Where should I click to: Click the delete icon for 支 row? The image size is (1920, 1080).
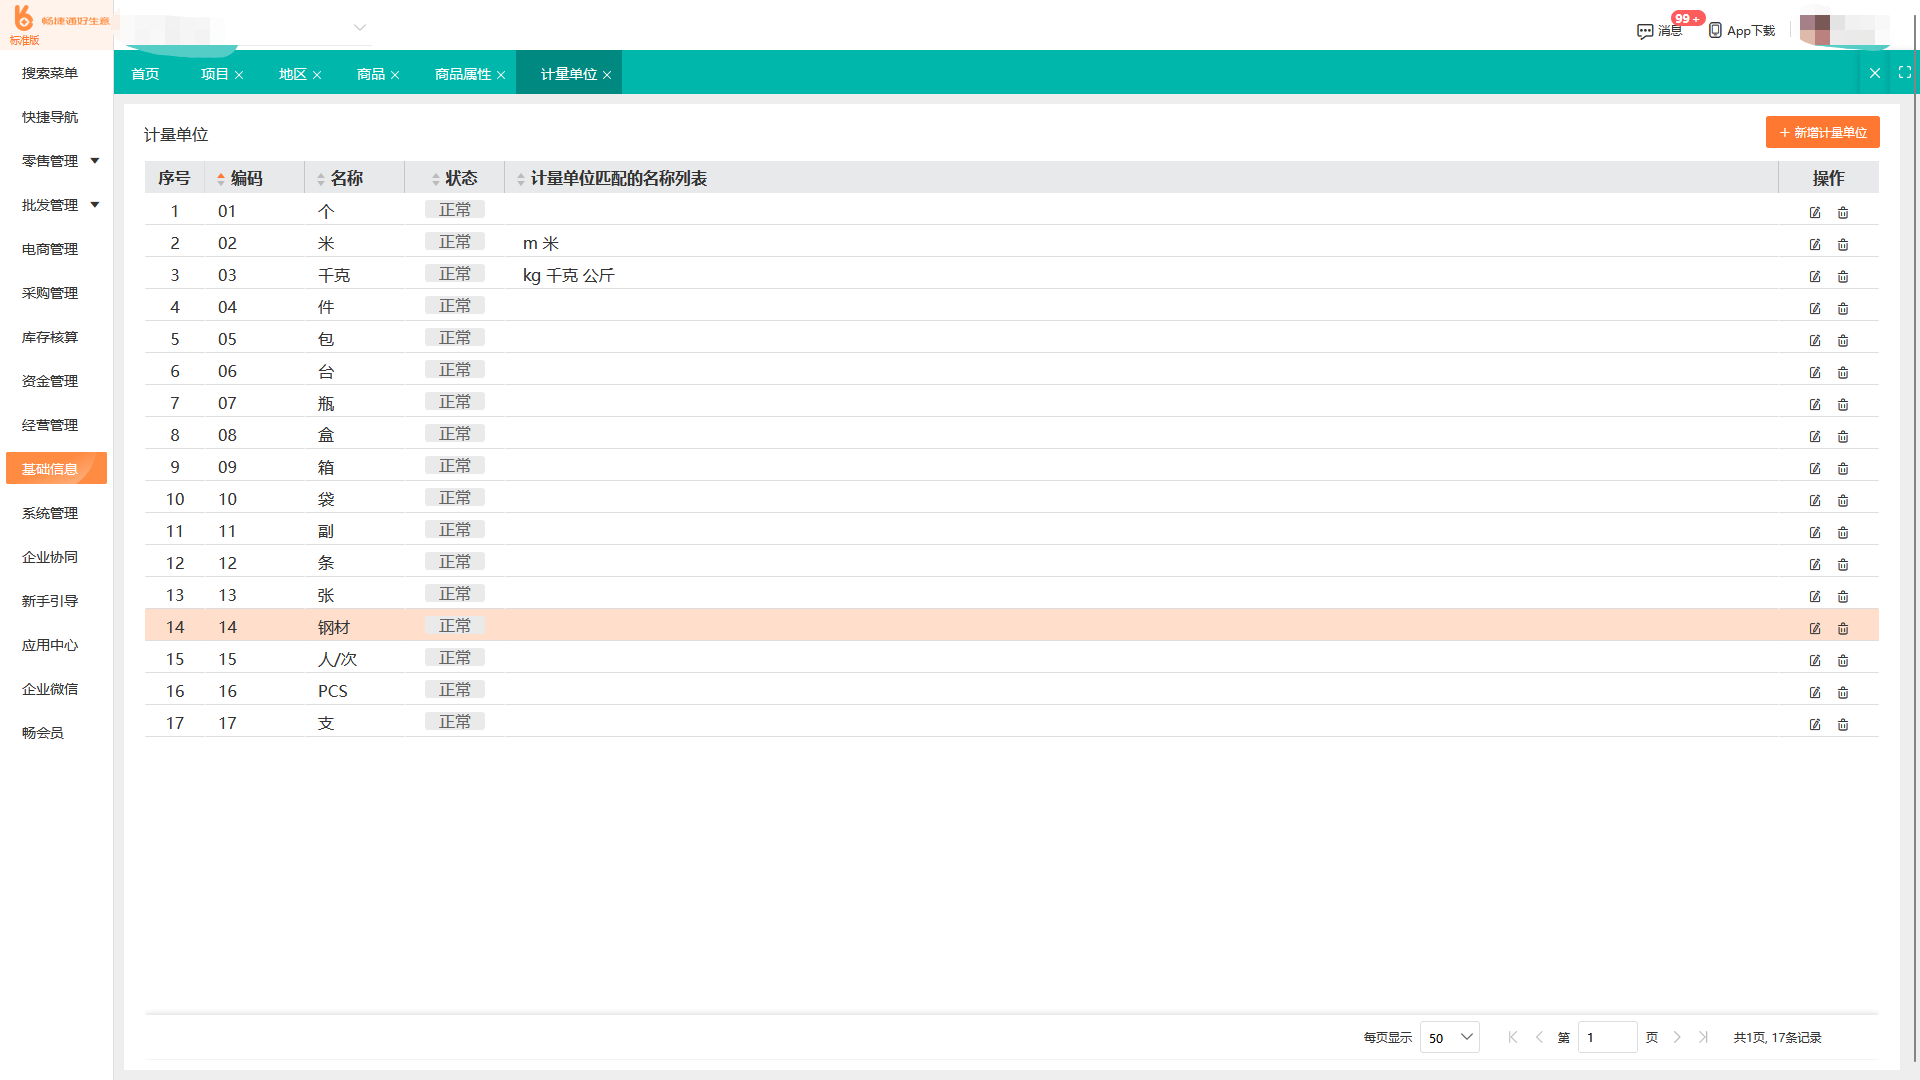pos(1845,723)
